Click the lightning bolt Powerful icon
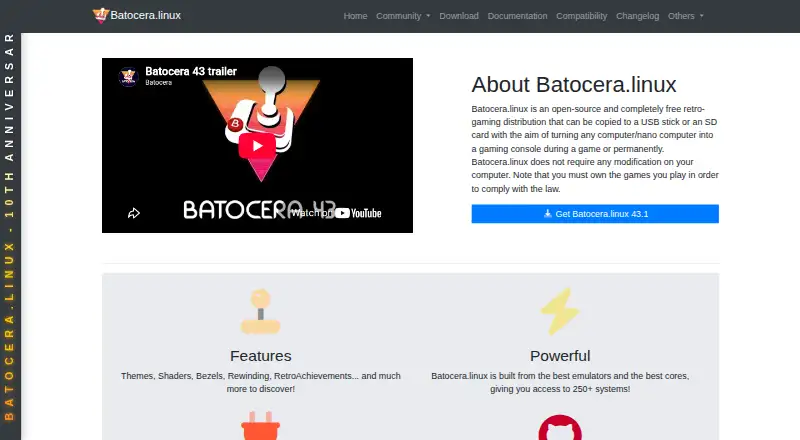The height and width of the screenshot is (440, 800). [560, 311]
